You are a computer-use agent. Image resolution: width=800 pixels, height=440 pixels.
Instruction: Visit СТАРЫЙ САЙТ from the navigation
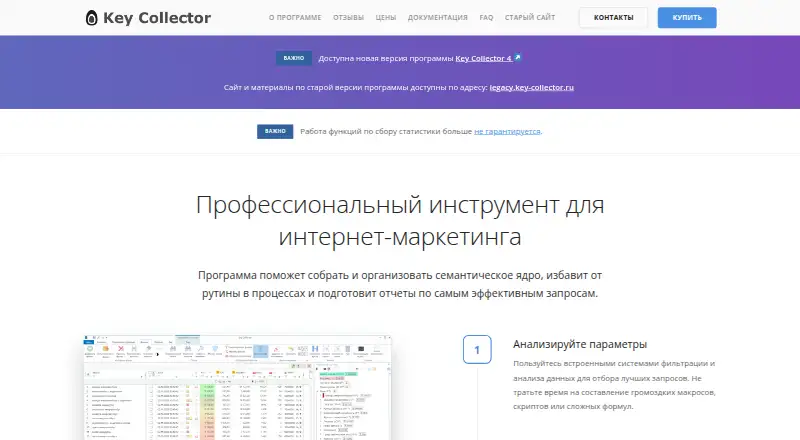[530, 17]
